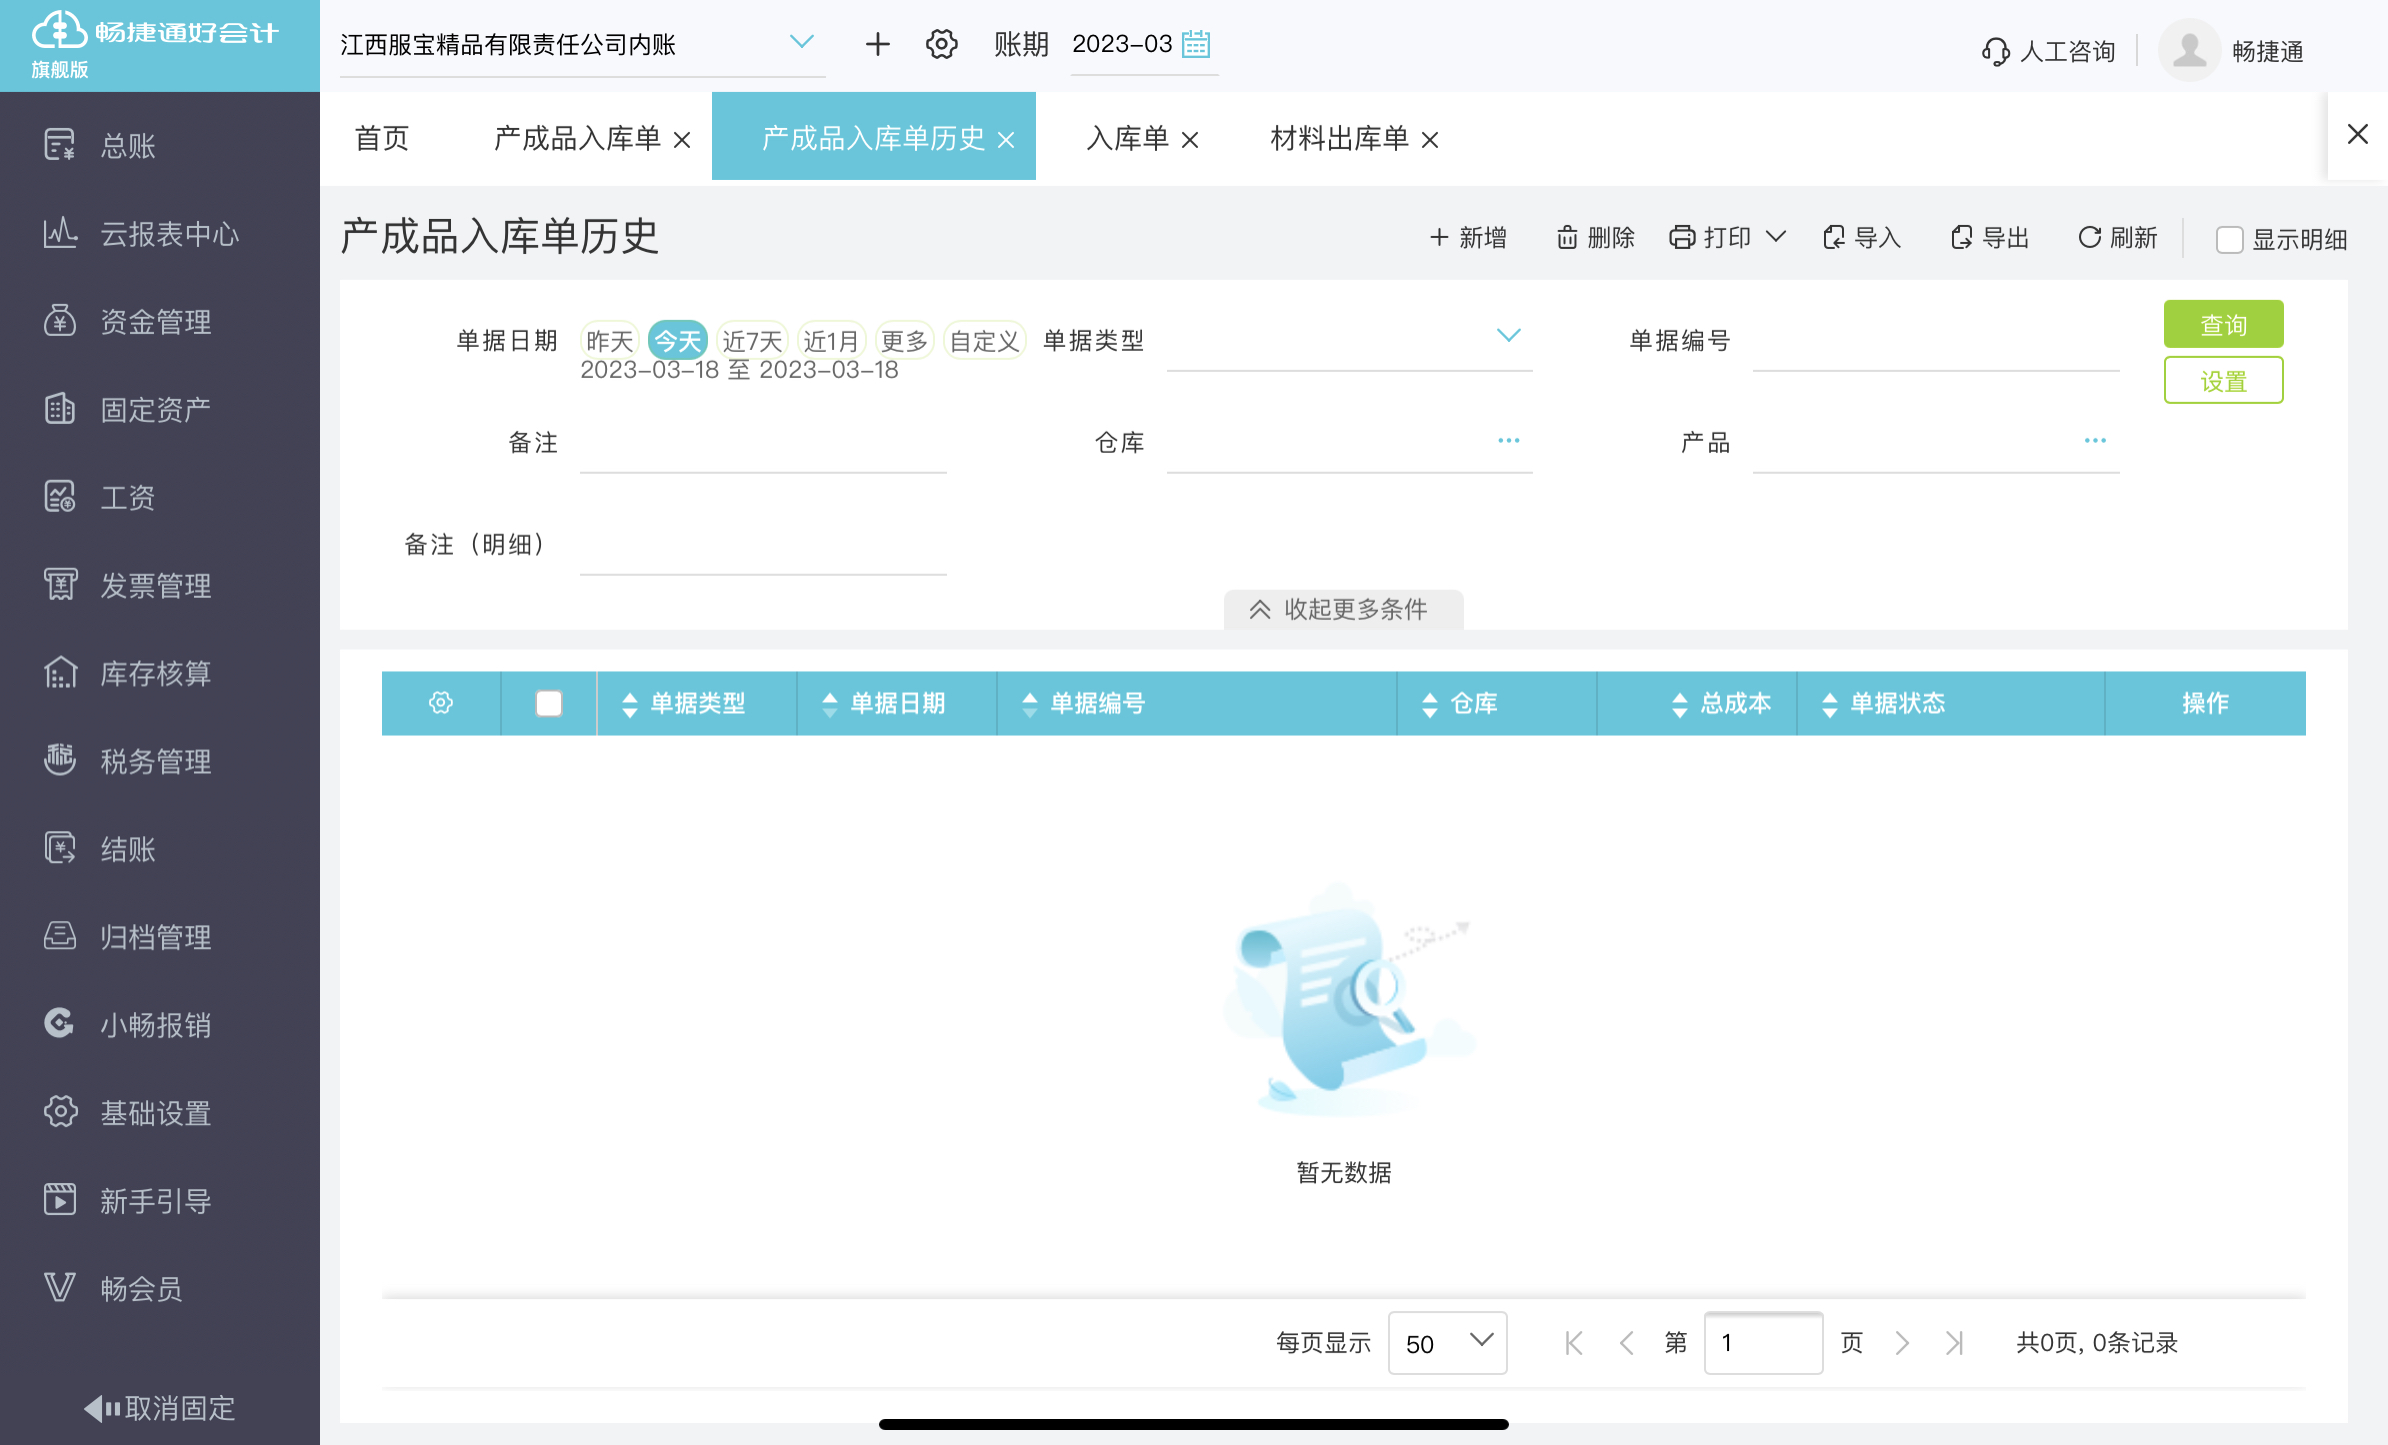Screen dimensions: 2388x1445
Task: Select 近7天 date filter option
Action: pyautogui.click(x=751, y=339)
